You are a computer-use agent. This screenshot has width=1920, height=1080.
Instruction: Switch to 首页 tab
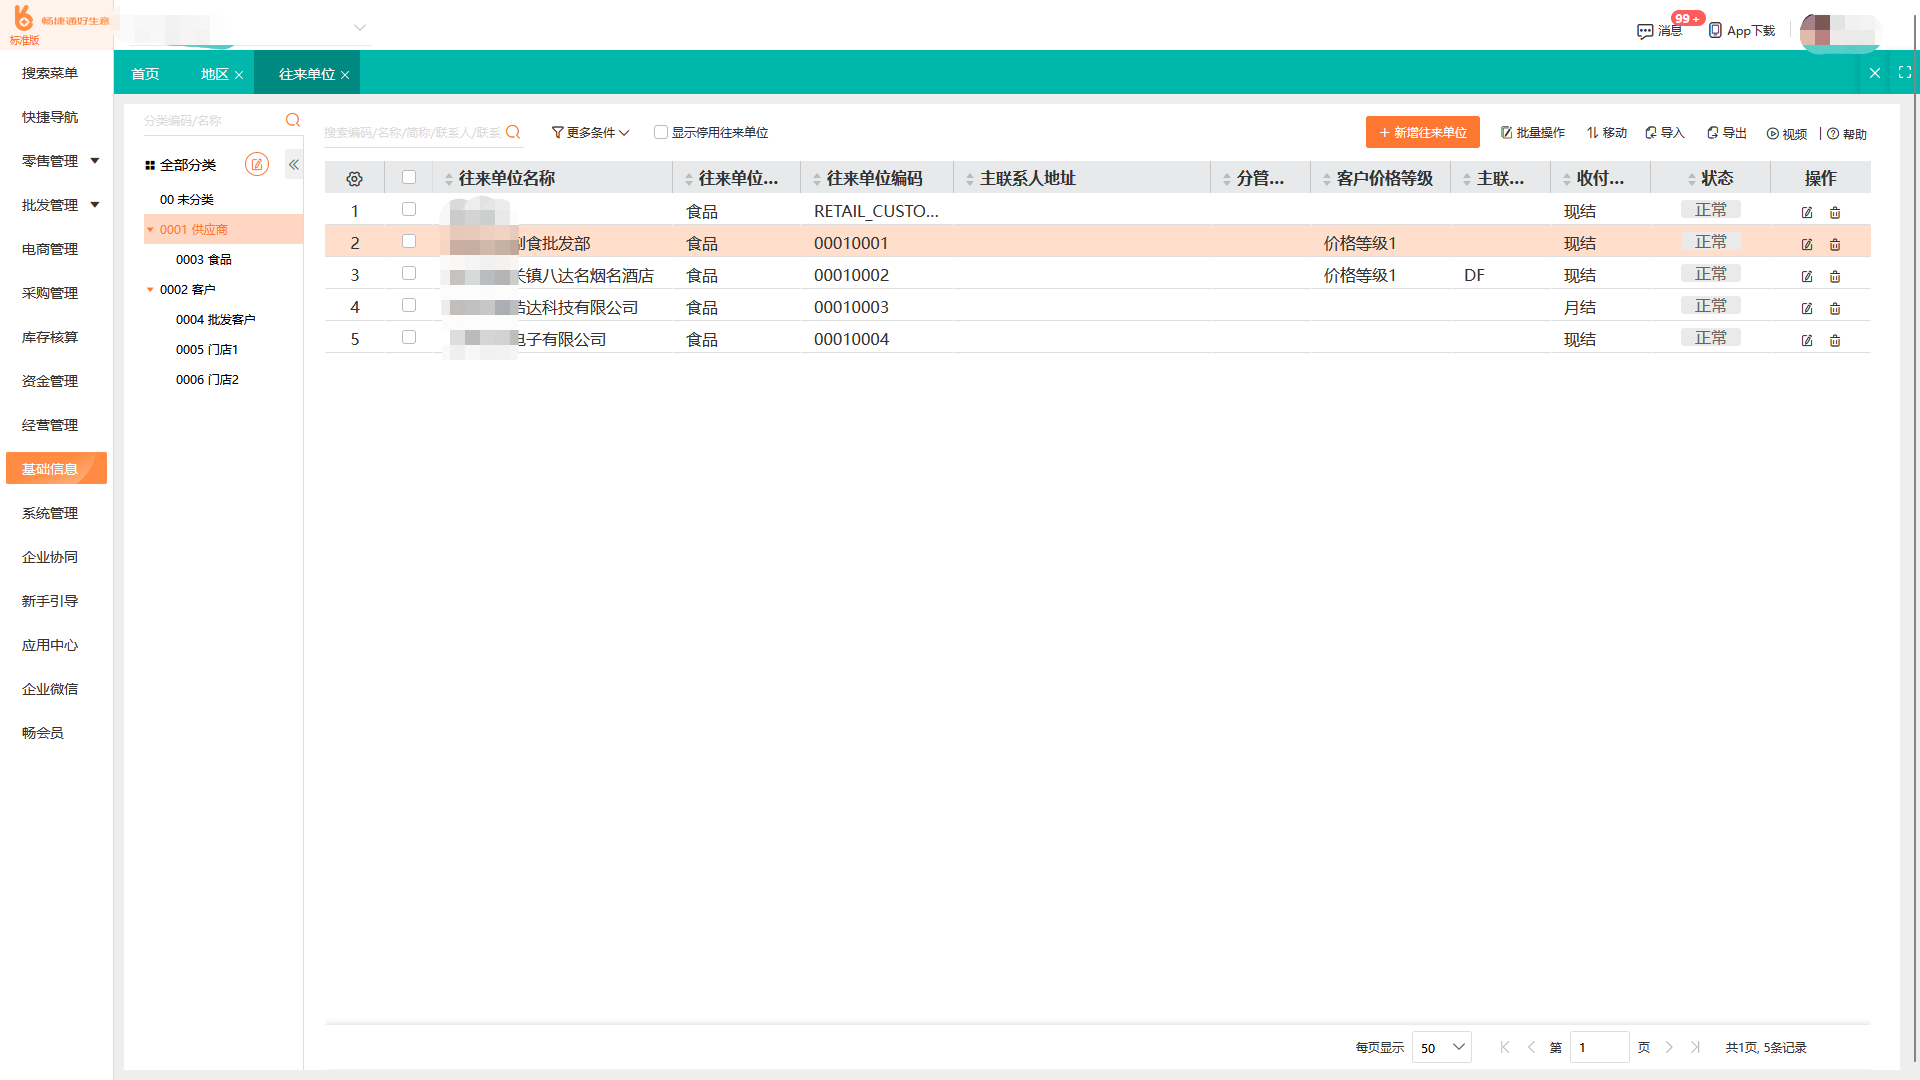point(145,74)
